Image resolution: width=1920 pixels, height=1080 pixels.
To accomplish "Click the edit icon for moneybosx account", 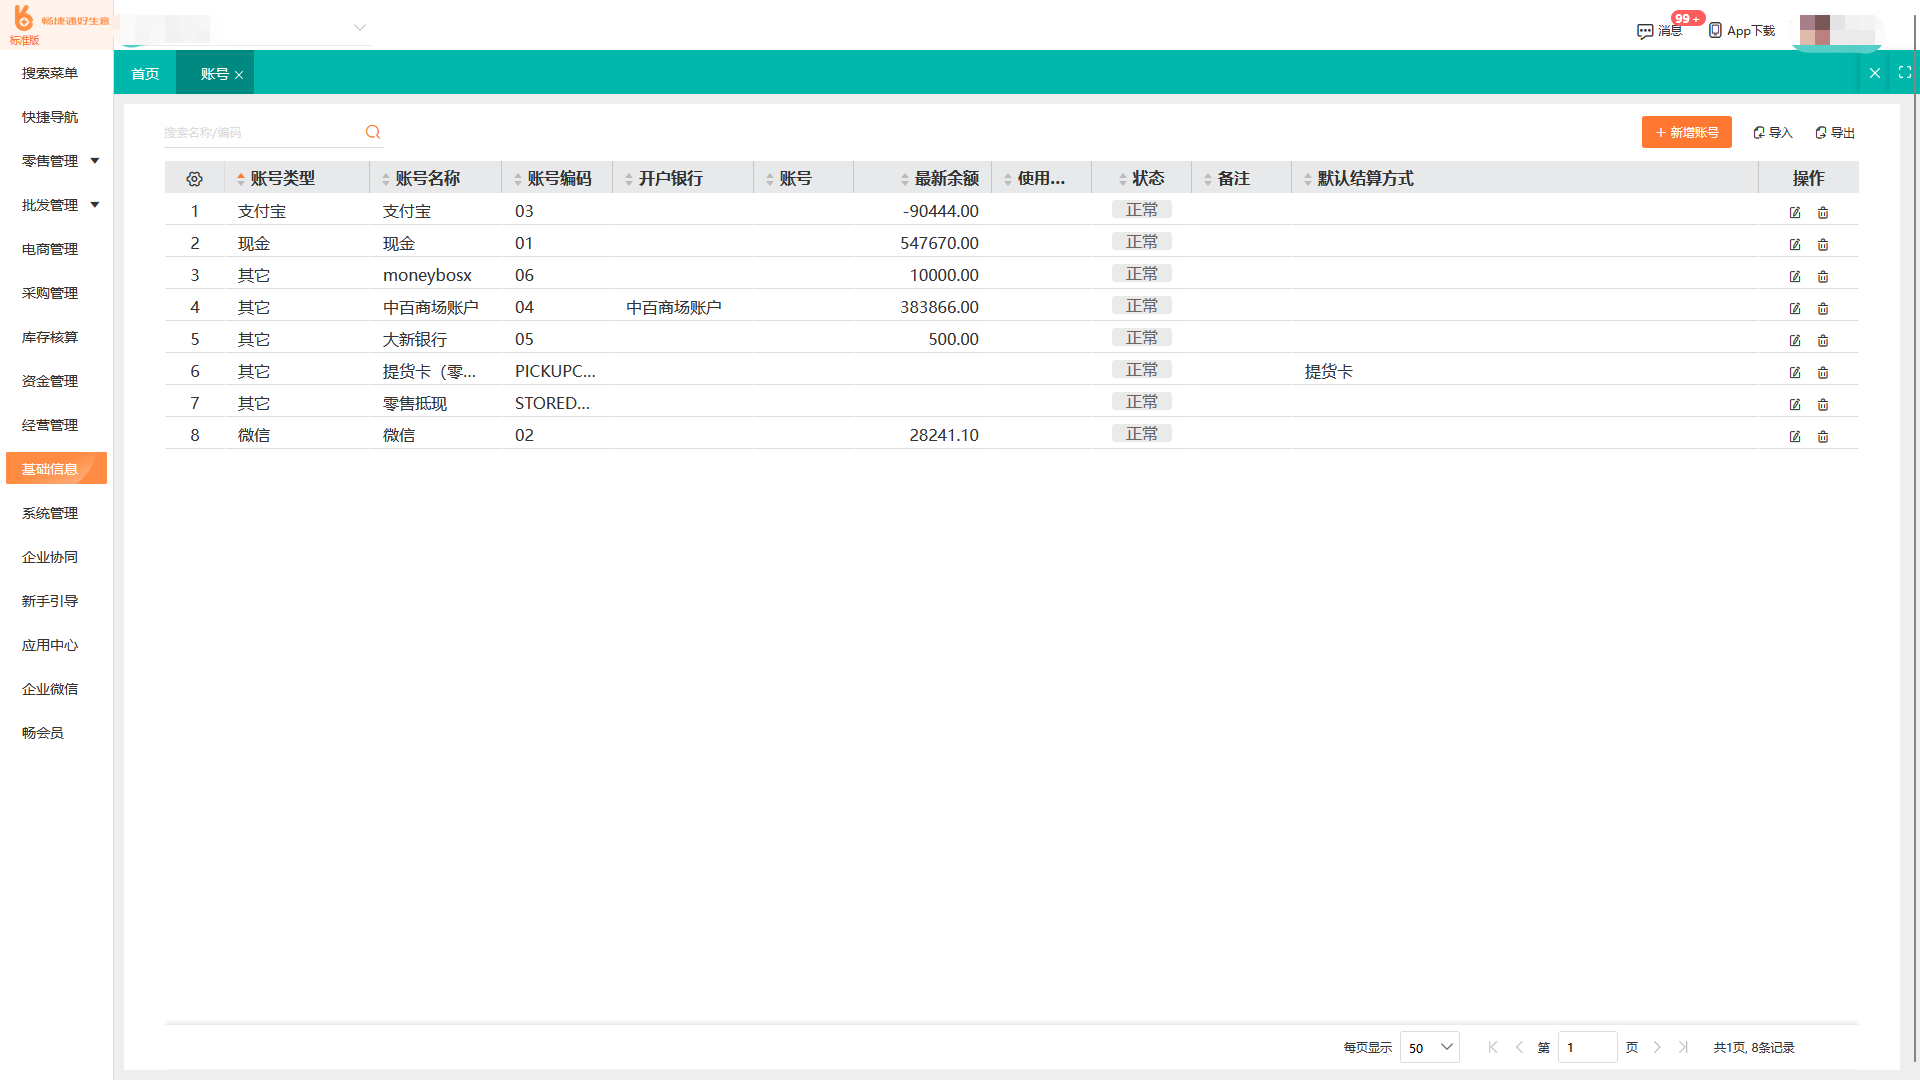I will coord(1795,276).
